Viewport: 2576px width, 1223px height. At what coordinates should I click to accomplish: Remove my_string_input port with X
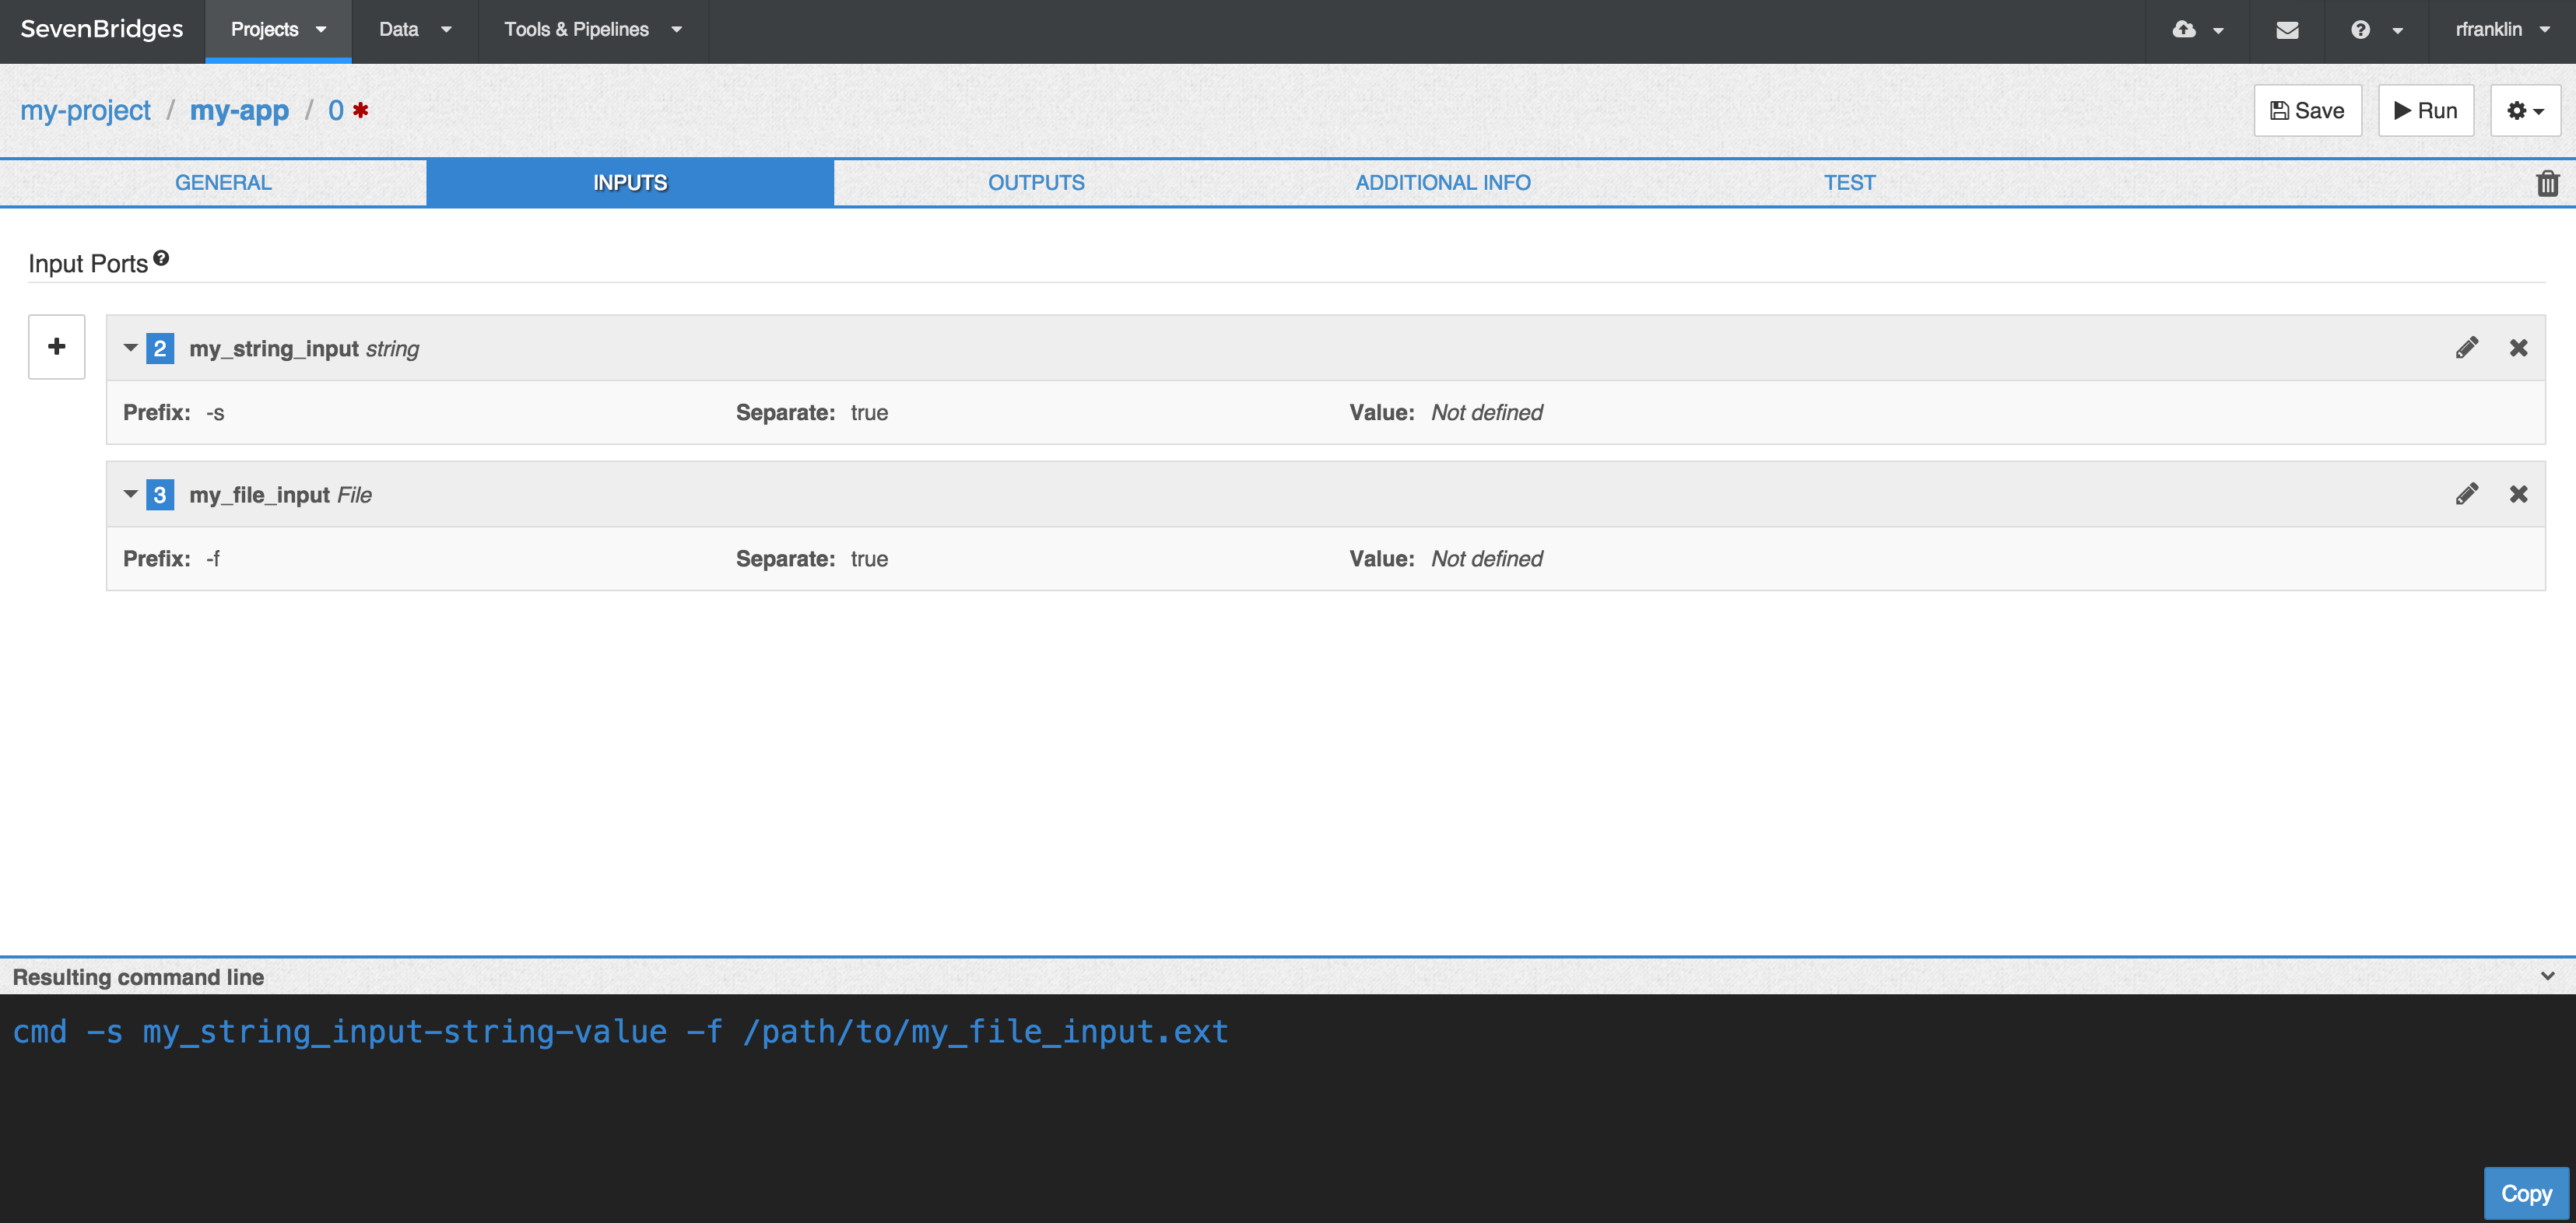click(x=2519, y=347)
